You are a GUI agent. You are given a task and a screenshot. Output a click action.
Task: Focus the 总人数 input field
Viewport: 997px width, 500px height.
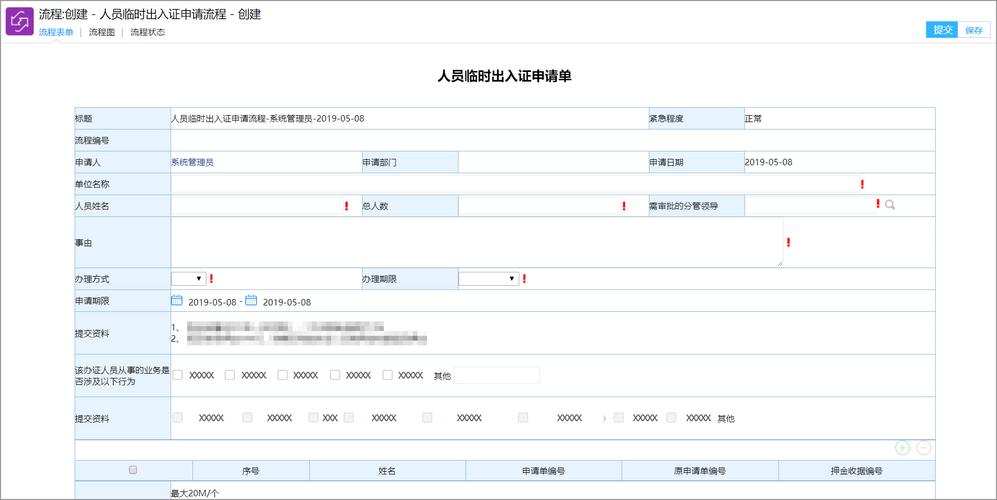click(538, 206)
